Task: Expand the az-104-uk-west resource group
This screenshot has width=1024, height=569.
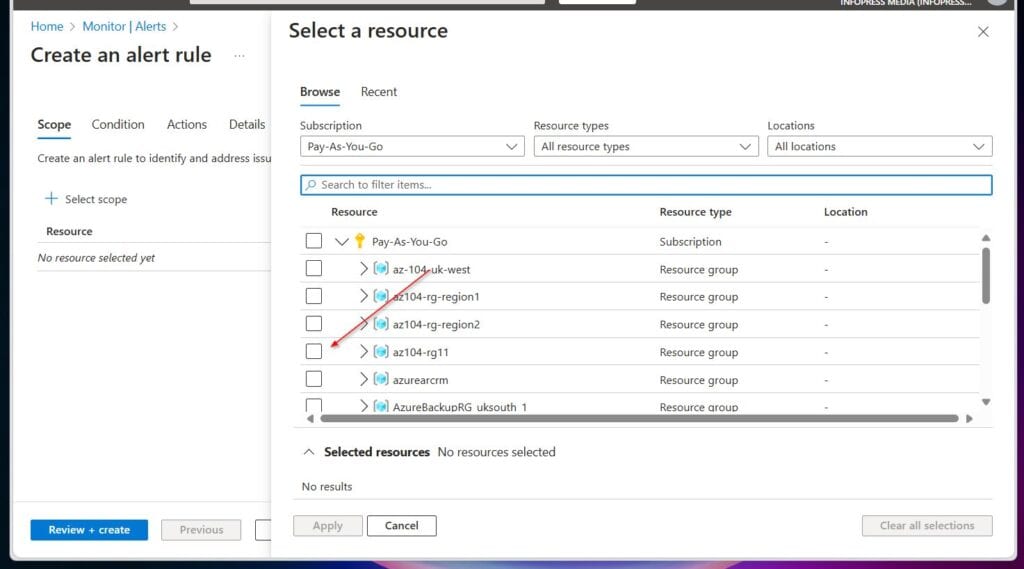Action: pos(364,268)
